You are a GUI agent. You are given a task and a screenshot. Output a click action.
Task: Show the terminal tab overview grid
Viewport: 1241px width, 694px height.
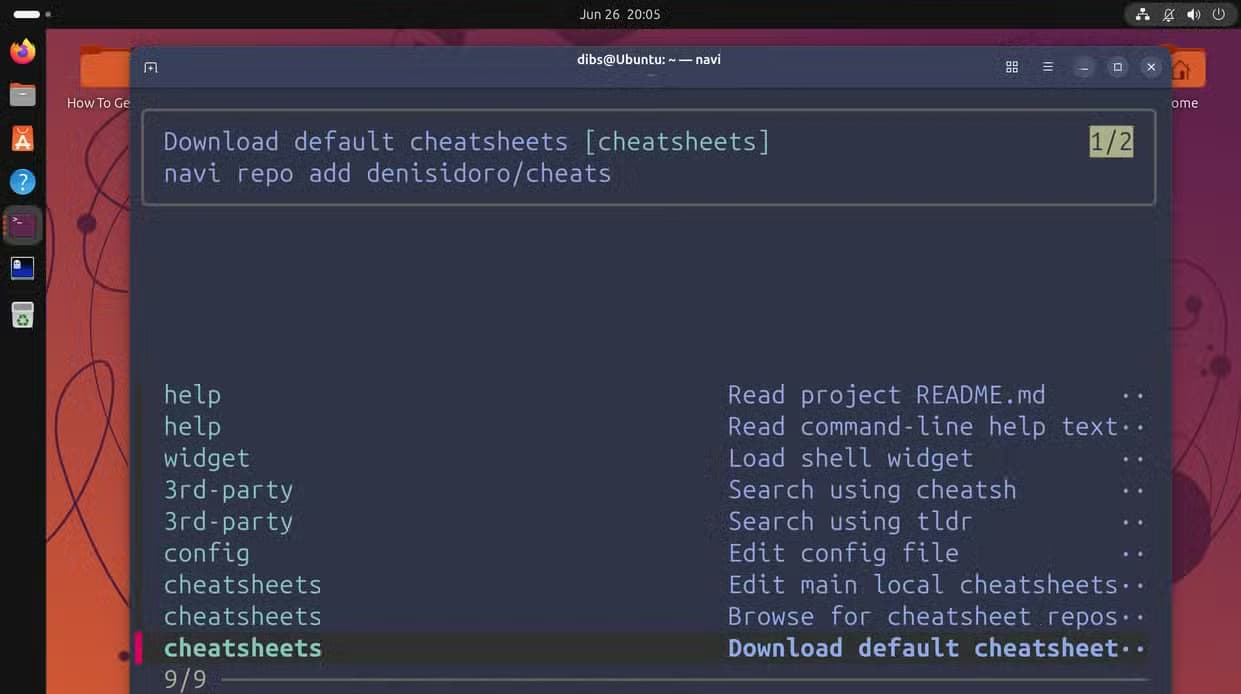coord(1012,67)
